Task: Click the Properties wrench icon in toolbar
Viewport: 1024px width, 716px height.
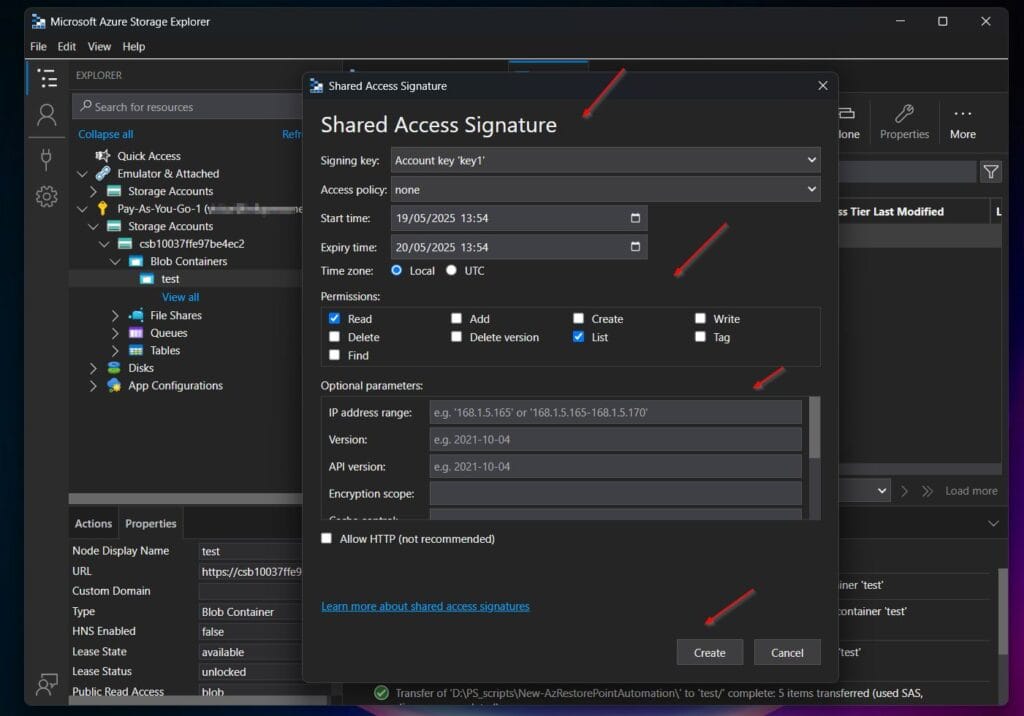Action: (903, 113)
